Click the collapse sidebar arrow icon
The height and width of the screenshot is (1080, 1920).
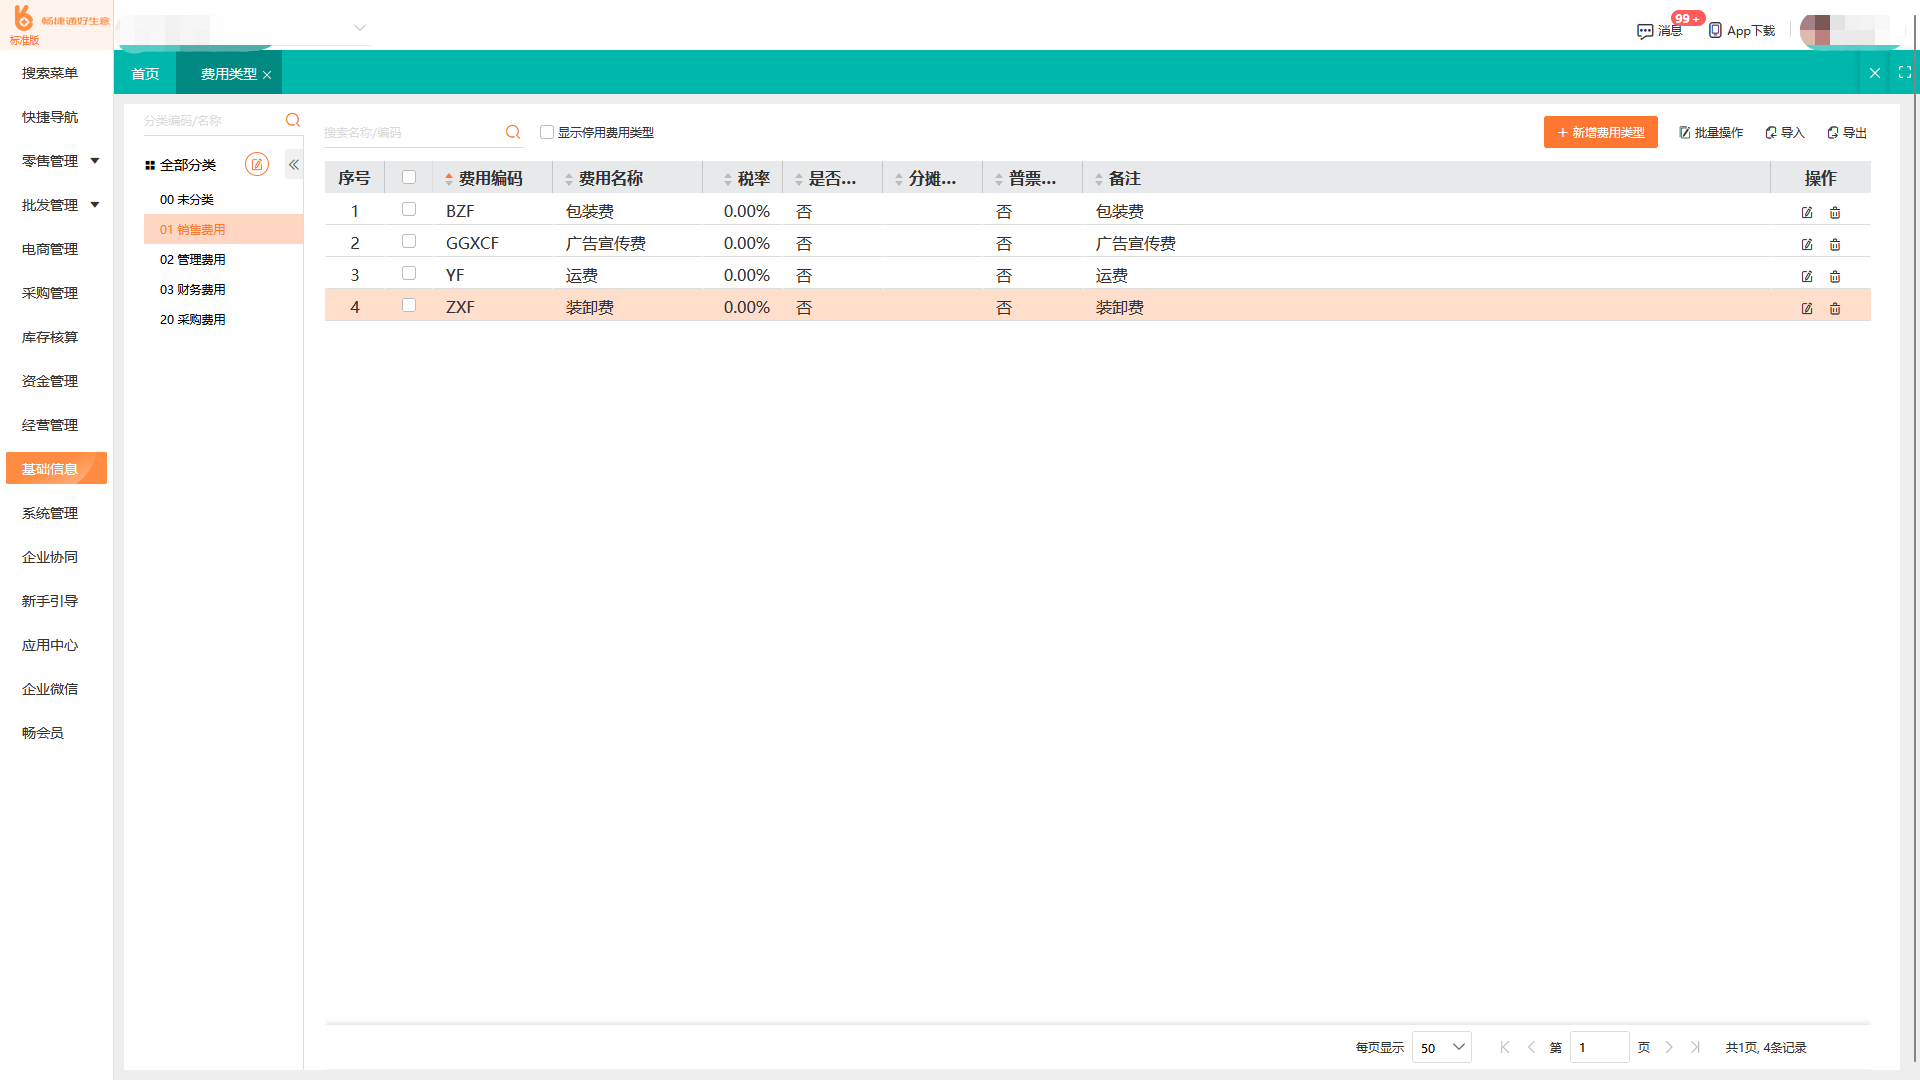click(293, 164)
